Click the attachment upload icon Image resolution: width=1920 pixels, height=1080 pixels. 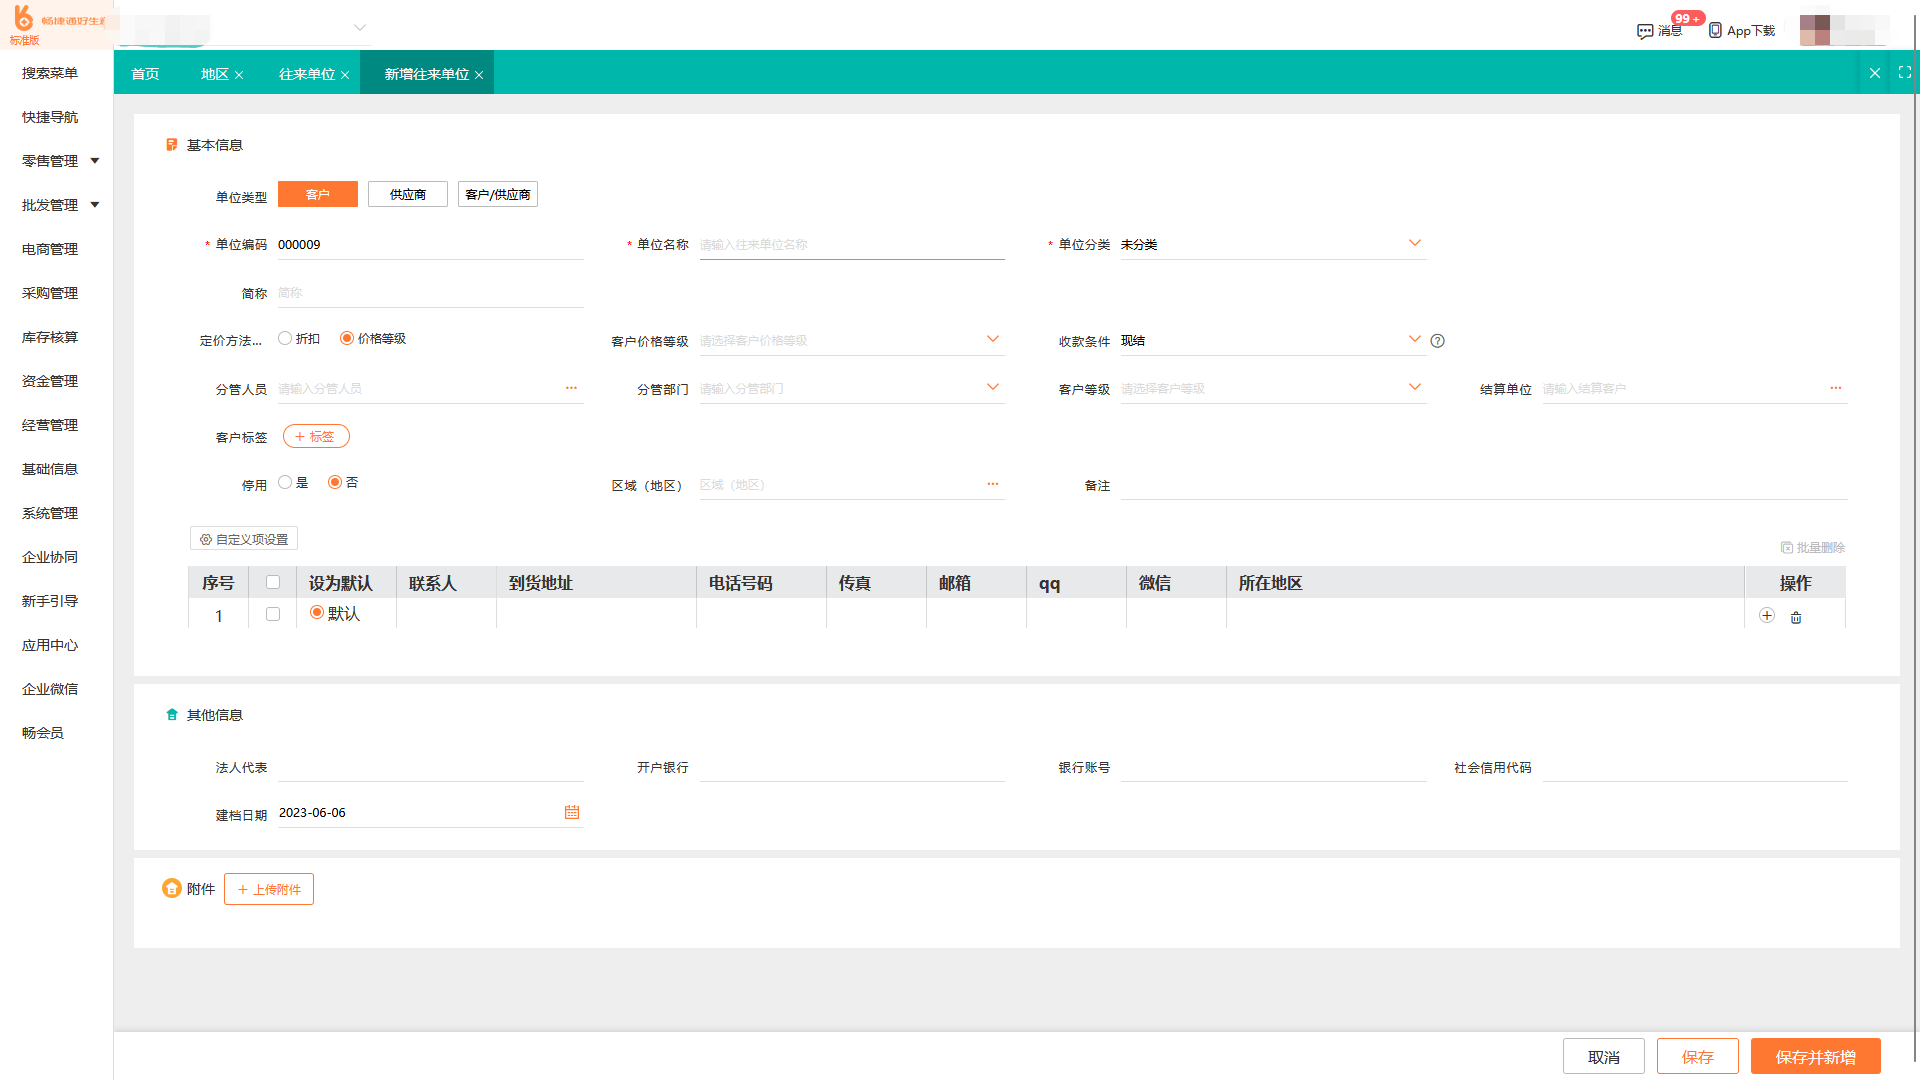pyautogui.click(x=268, y=889)
